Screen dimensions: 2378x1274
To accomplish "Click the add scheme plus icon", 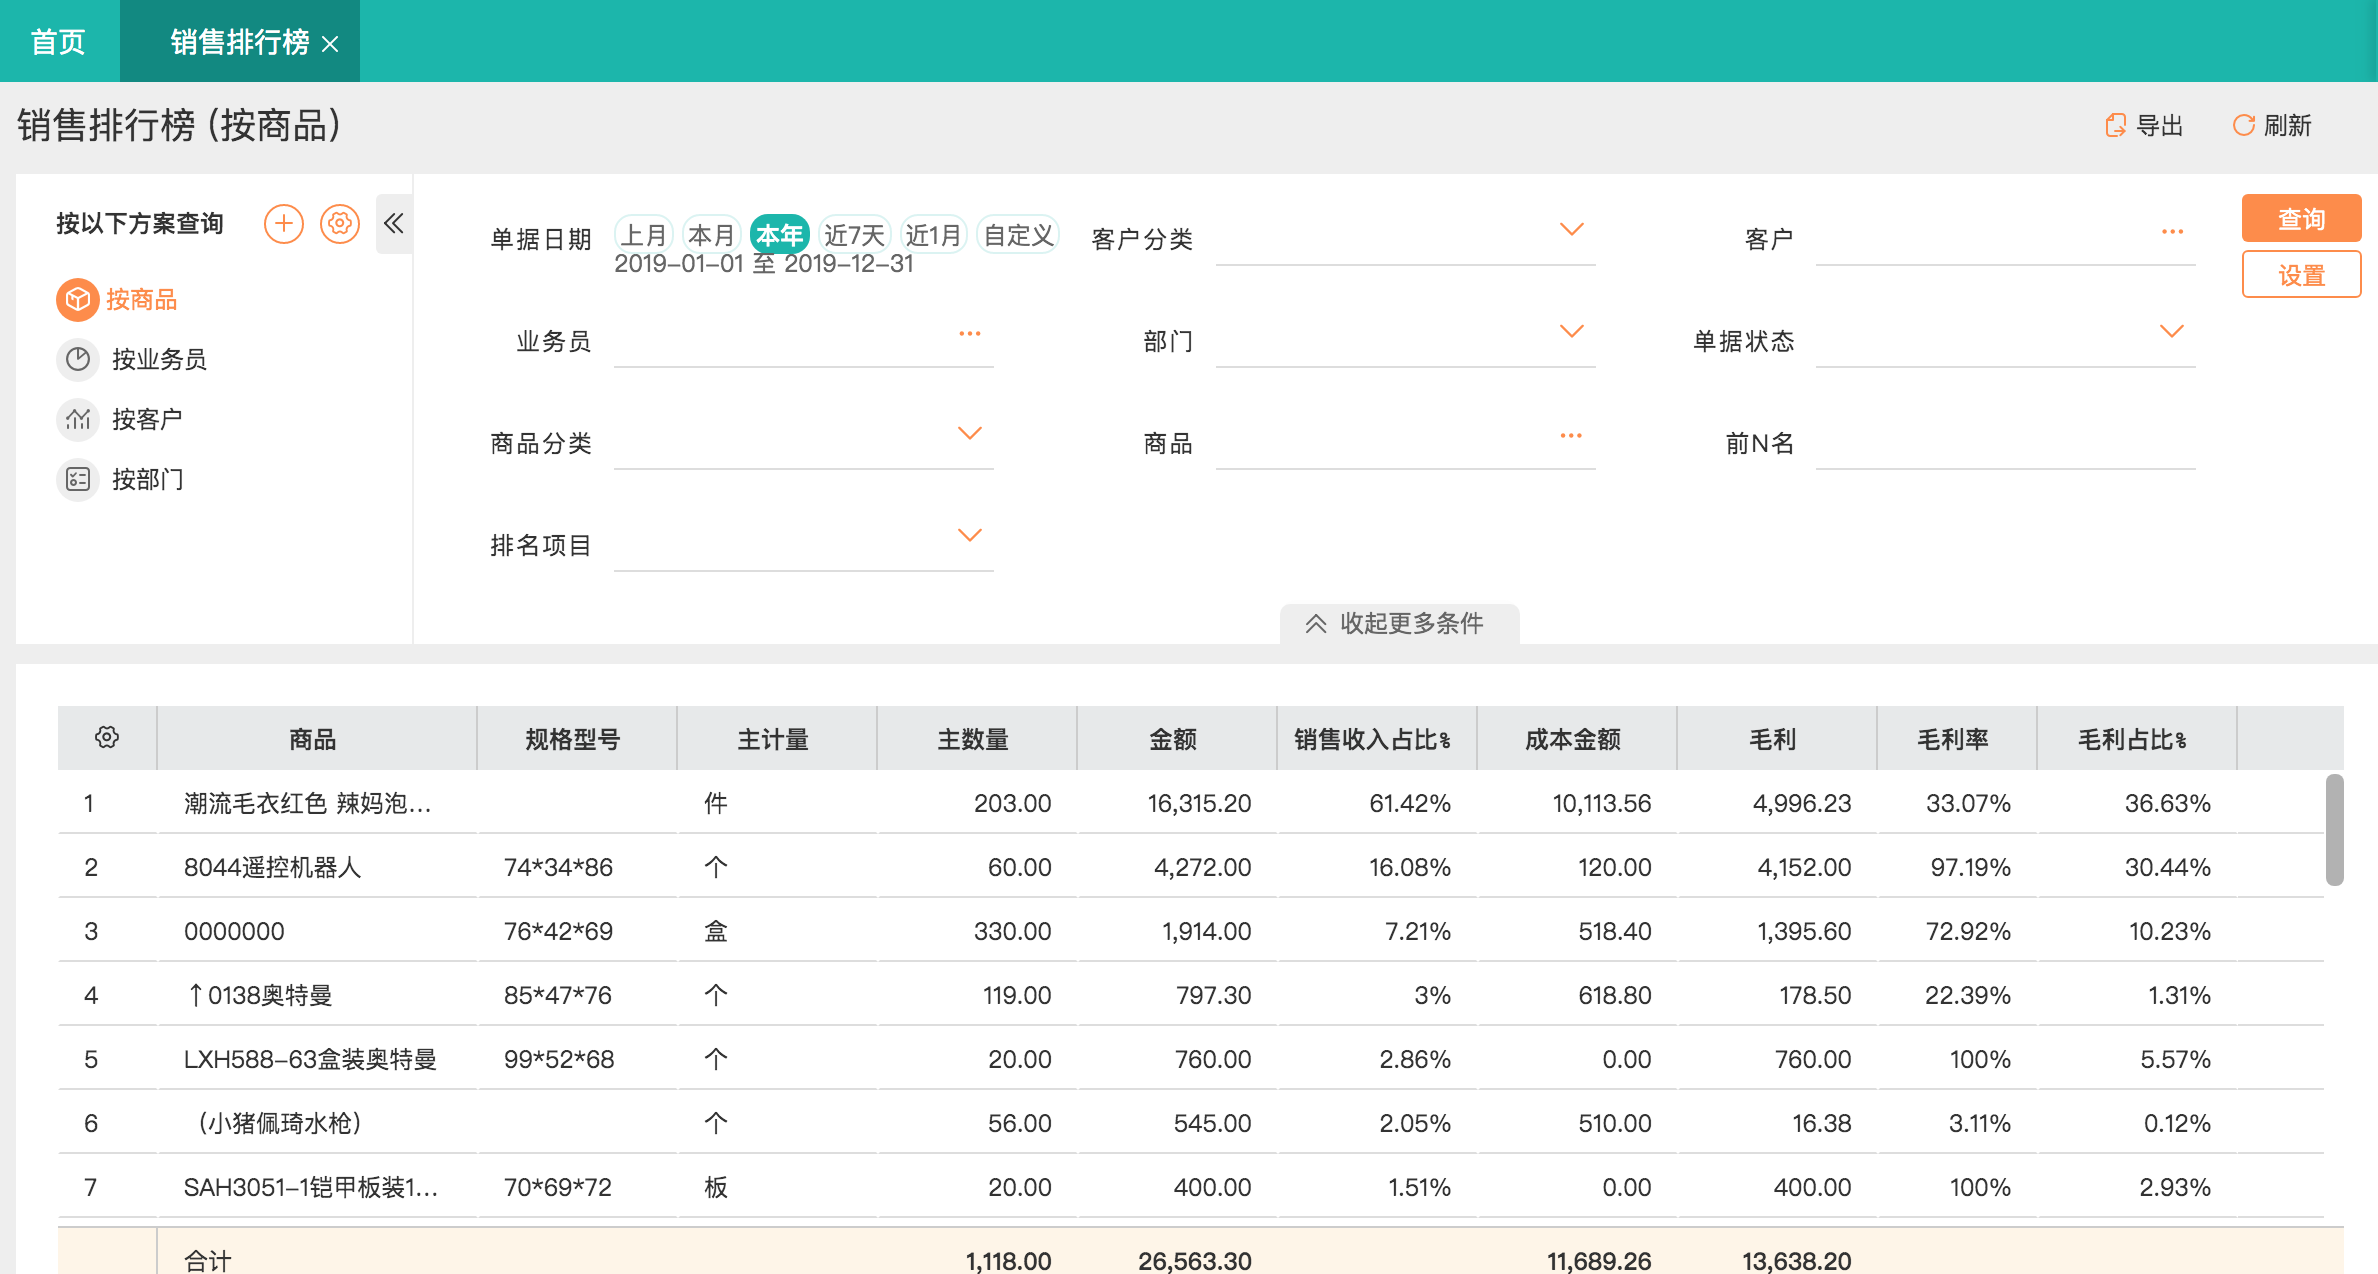I will pyautogui.click(x=285, y=222).
